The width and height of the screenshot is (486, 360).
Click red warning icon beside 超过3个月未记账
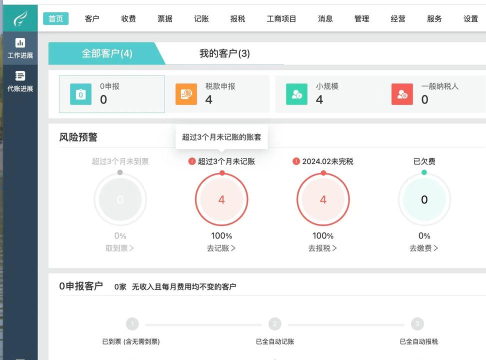192,161
